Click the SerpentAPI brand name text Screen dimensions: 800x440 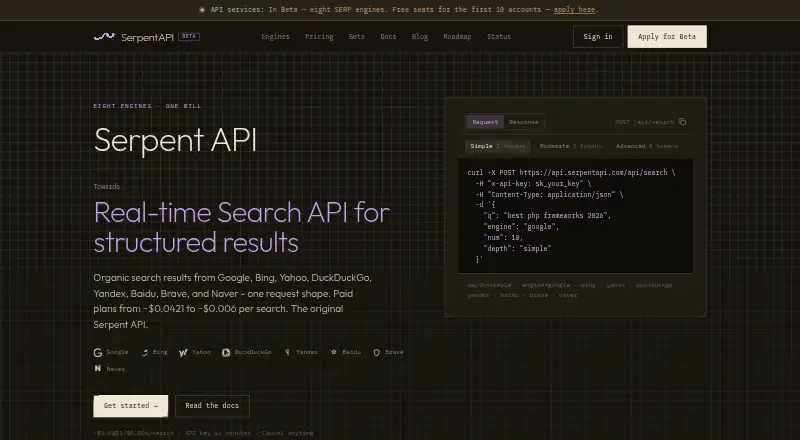click(147, 37)
